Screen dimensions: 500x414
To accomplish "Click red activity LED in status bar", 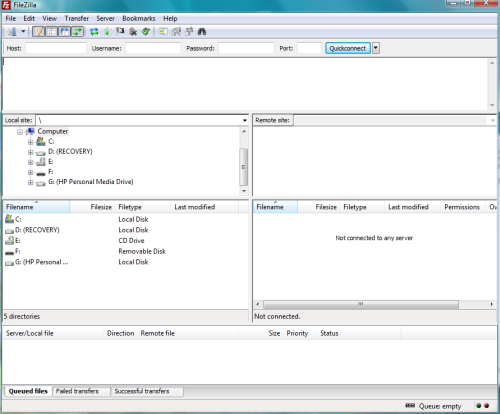I will (x=487, y=406).
